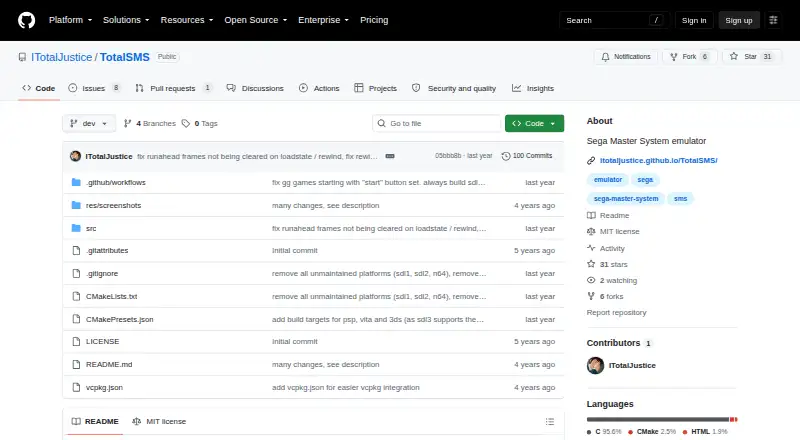Expand the Open Source menu
Screen dimensions: 800x440
tap(256, 20)
